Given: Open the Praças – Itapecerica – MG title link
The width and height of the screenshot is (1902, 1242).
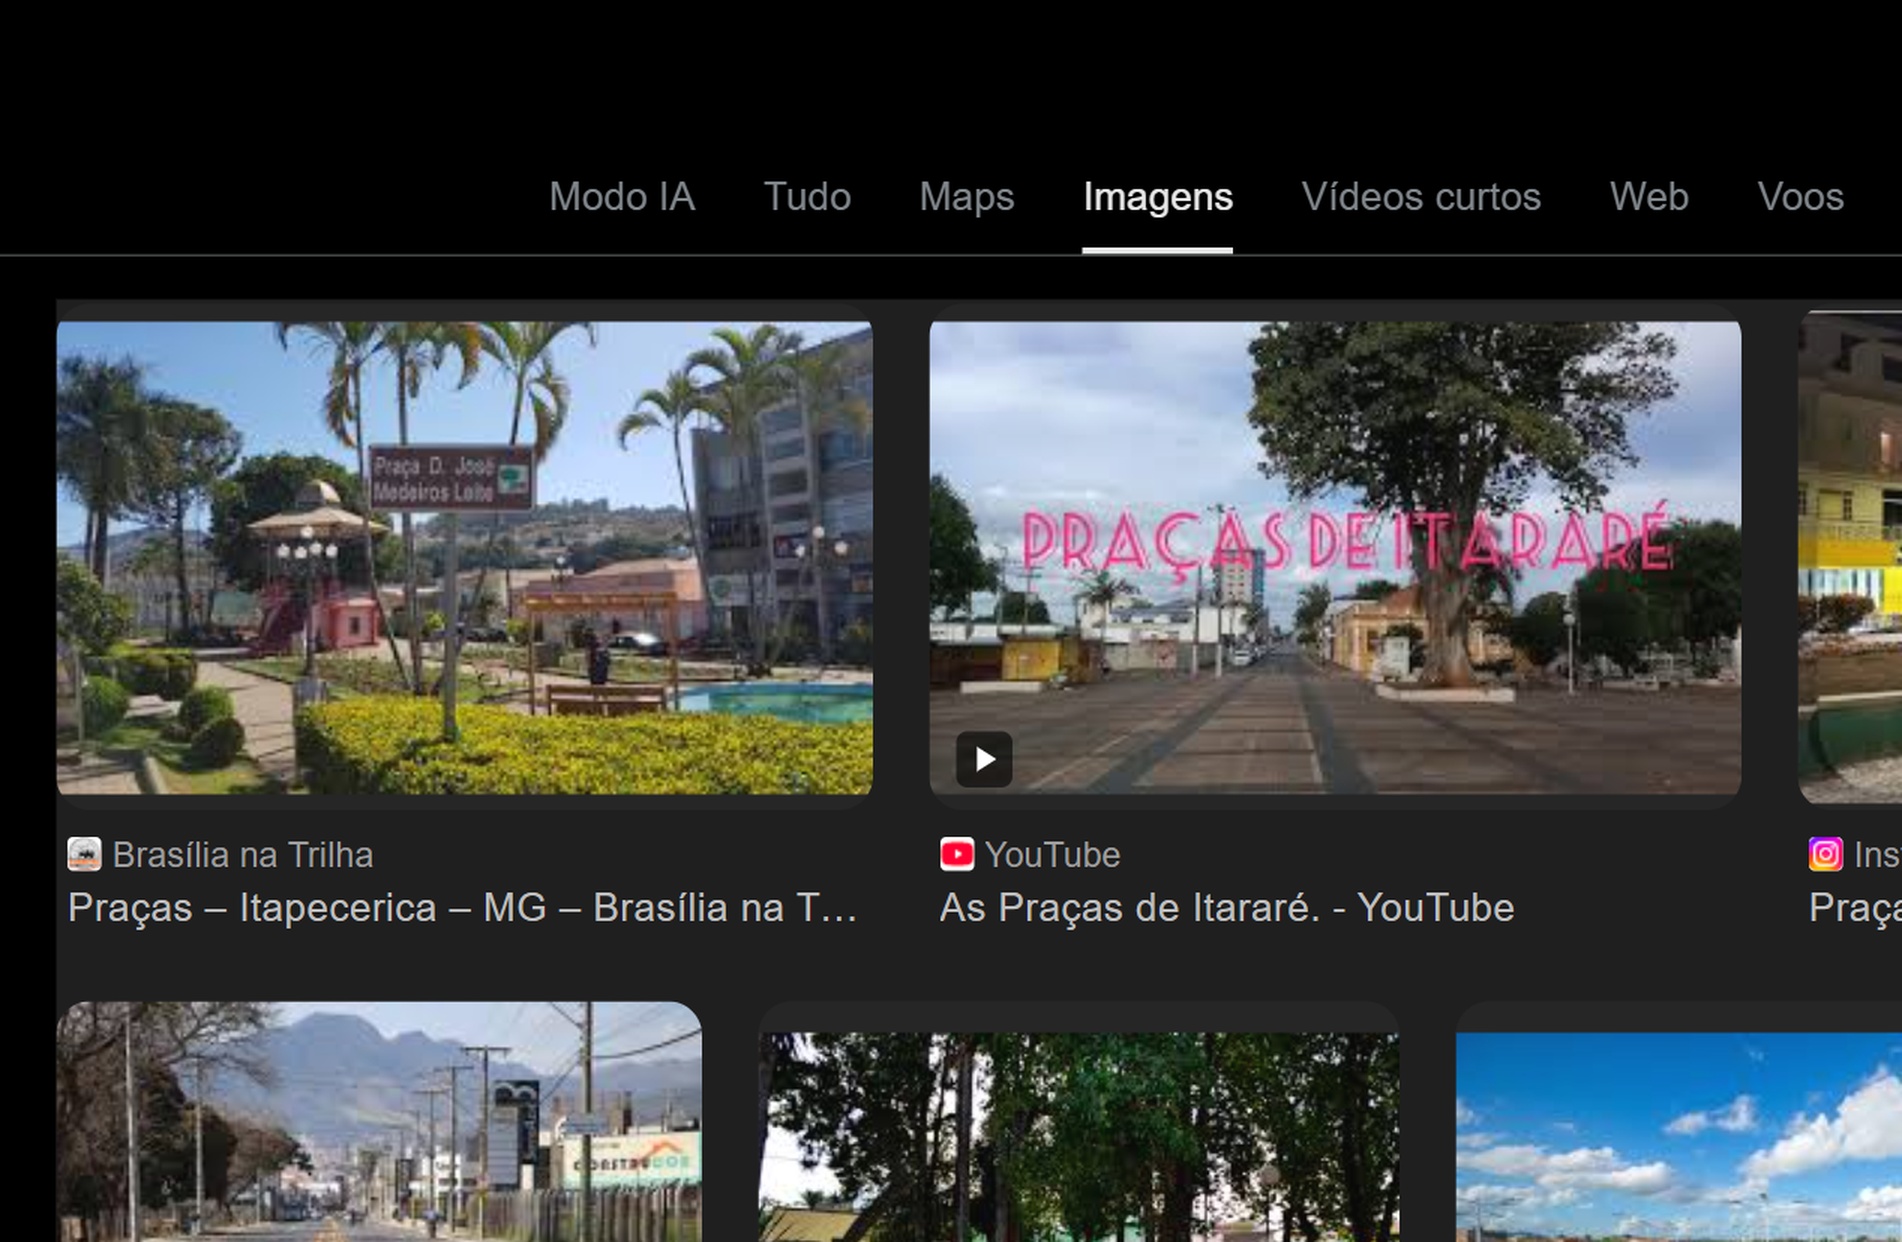Looking at the screenshot, I should (x=462, y=908).
